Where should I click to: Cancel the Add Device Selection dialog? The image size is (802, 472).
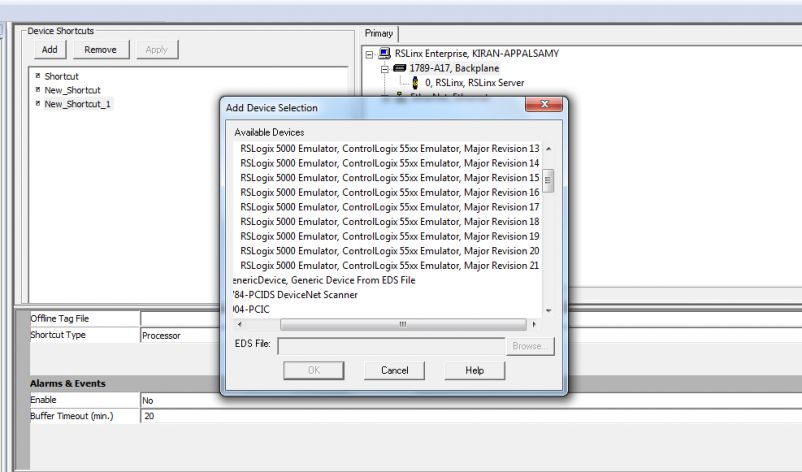394,370
